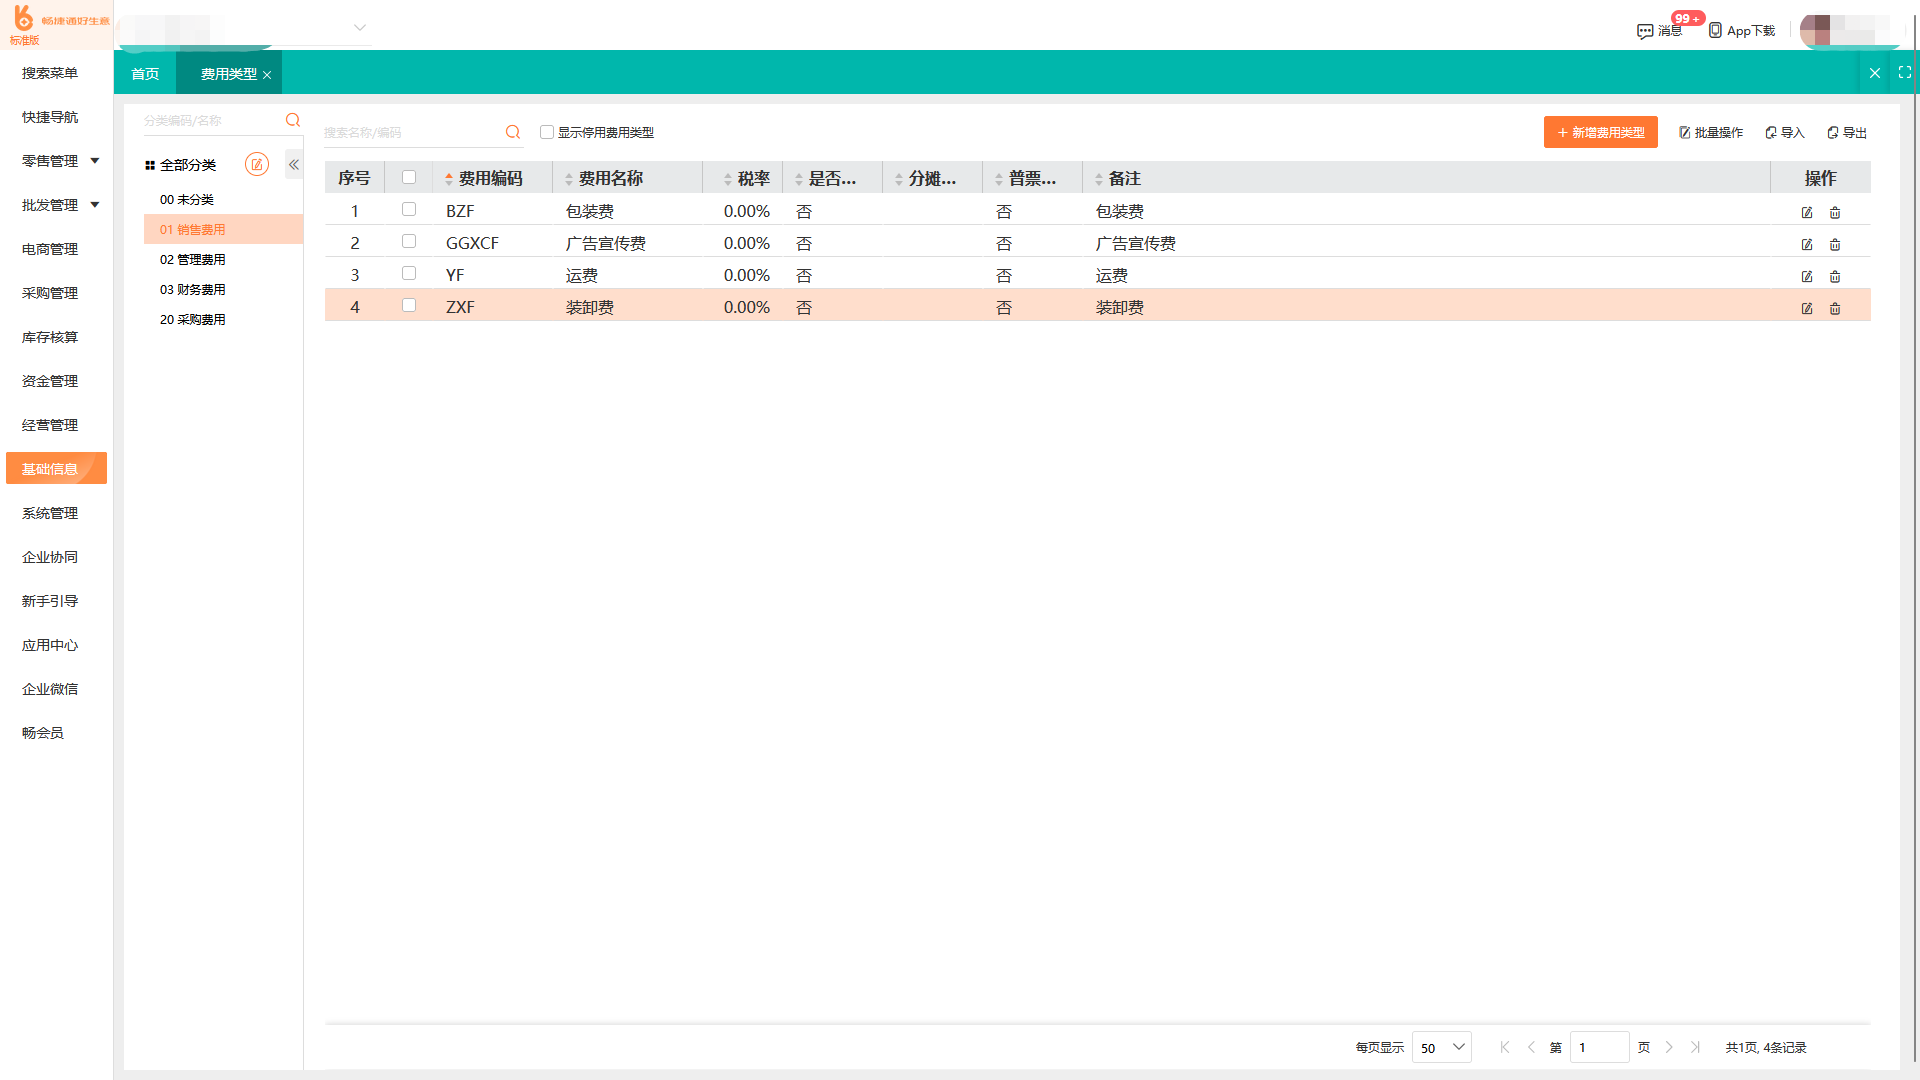Select checkbox for BZF row
1920x1080 pixels.
tap(409, 211)
